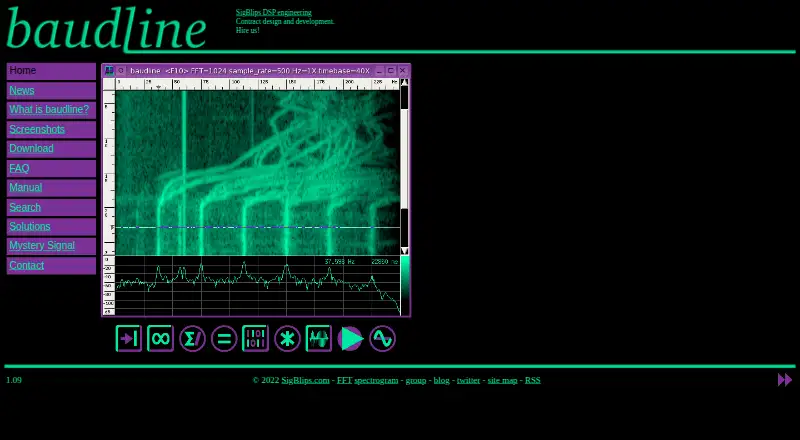This screenshot has height=440, width=800.
Task: Open the SigBlips.com footer link
Action: [305, 380]
